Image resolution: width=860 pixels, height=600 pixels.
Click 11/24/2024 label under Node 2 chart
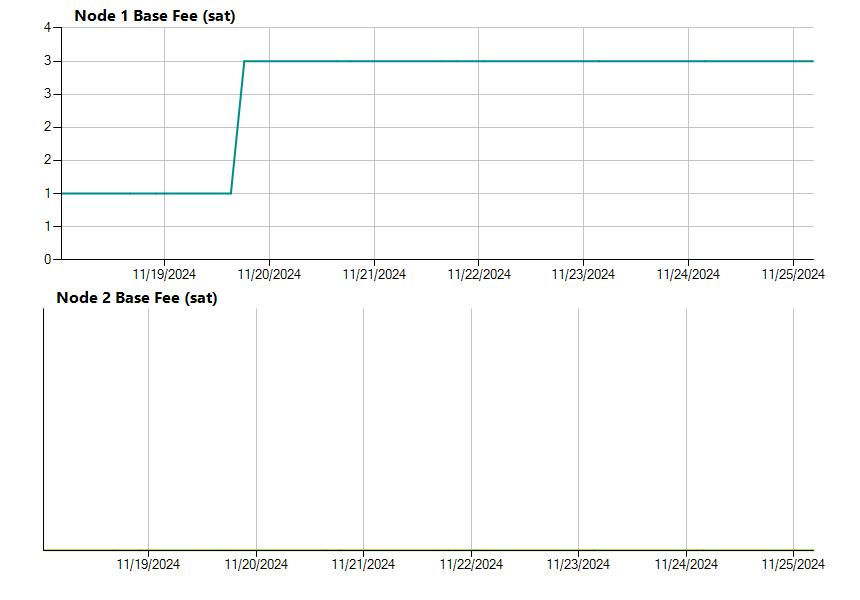tap(686, 564)
